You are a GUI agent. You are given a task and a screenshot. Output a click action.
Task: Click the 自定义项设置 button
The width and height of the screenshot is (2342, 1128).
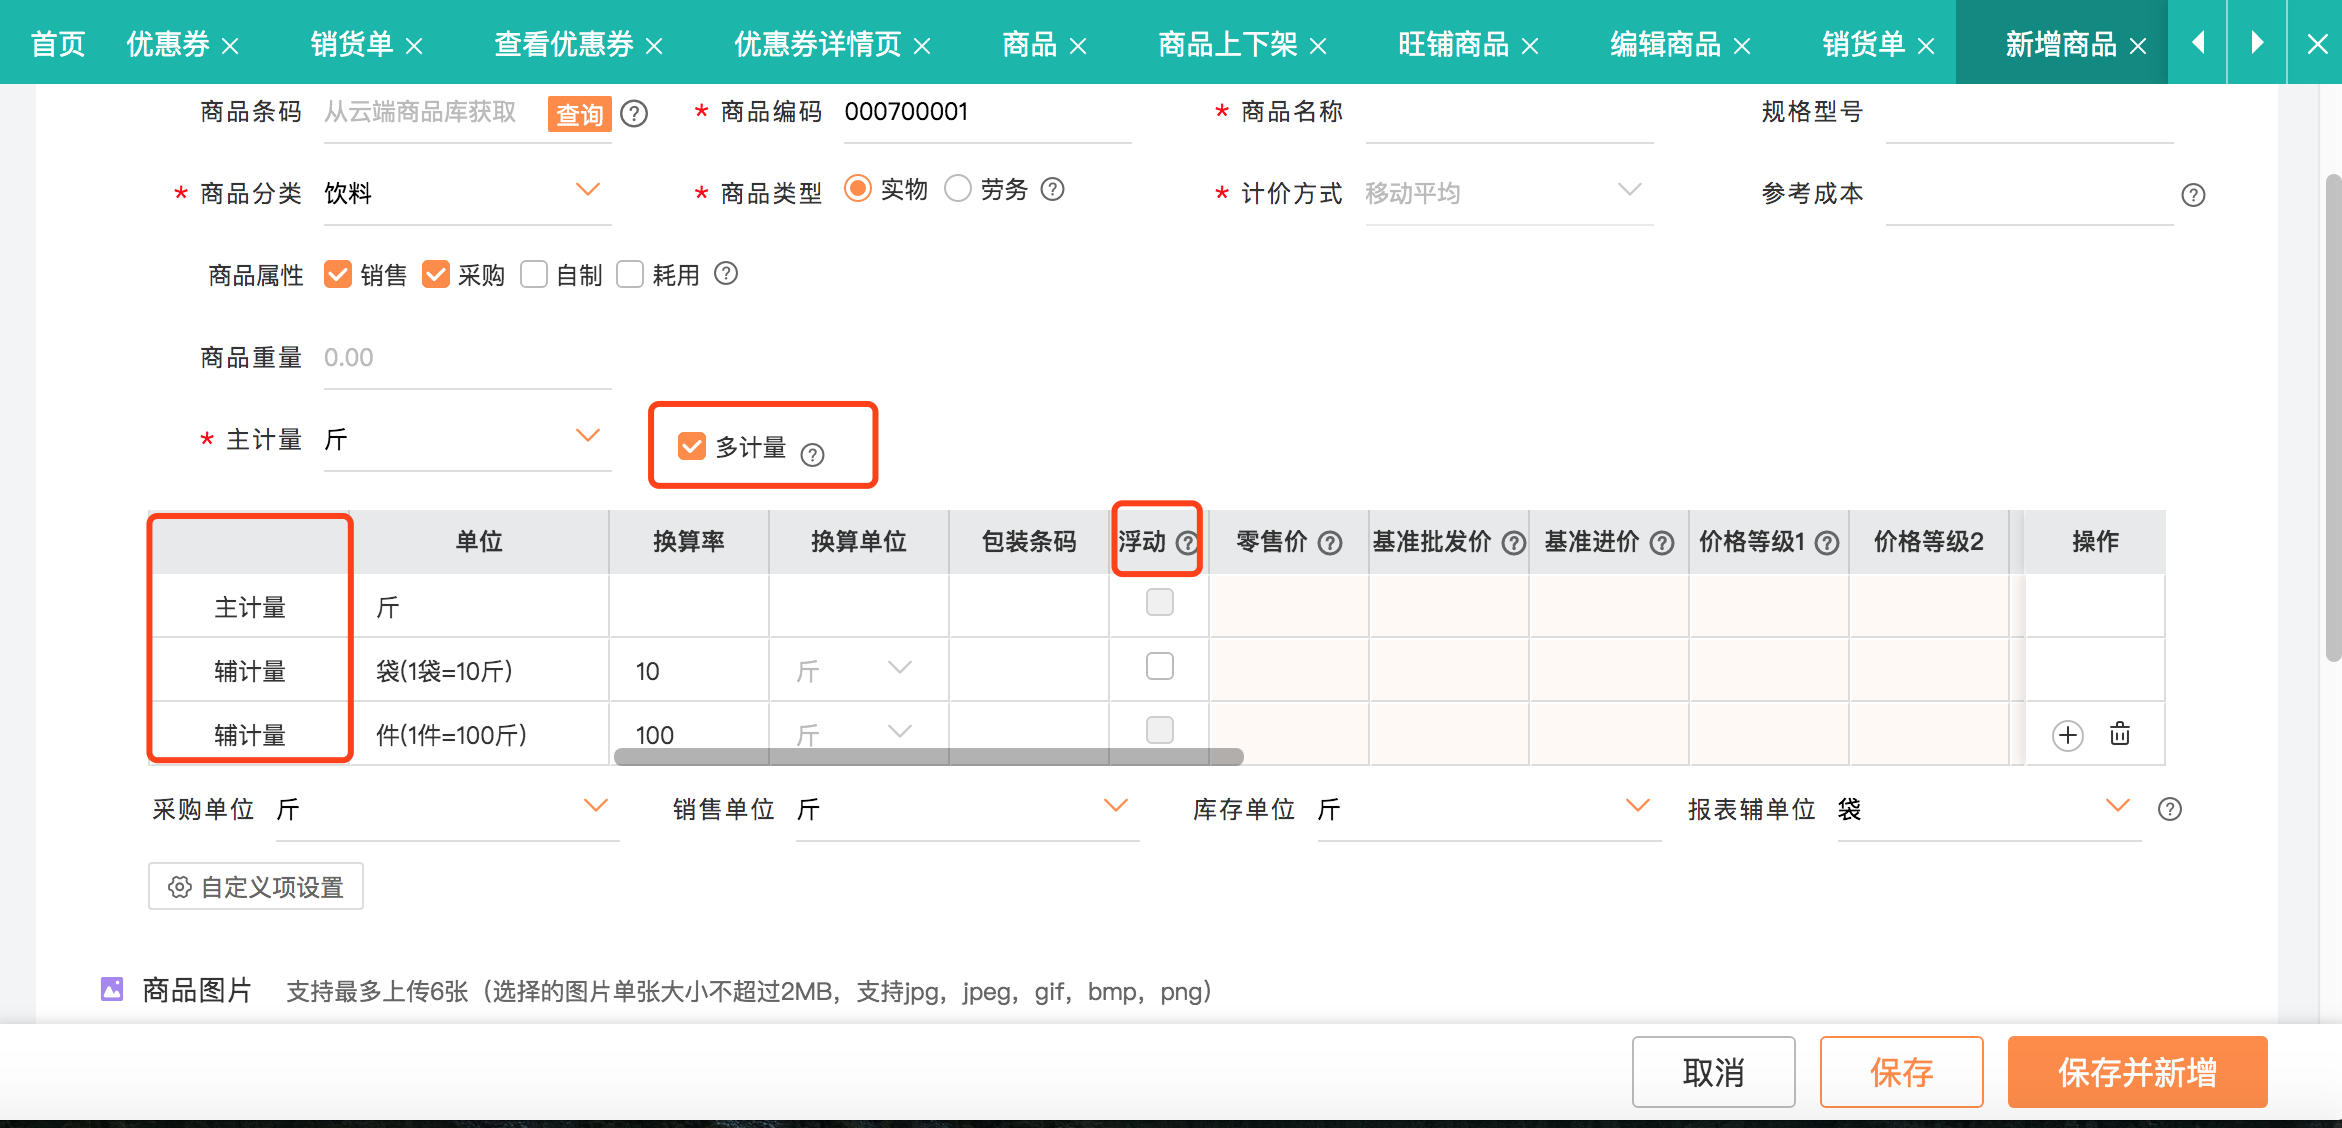tap(254, 887)
